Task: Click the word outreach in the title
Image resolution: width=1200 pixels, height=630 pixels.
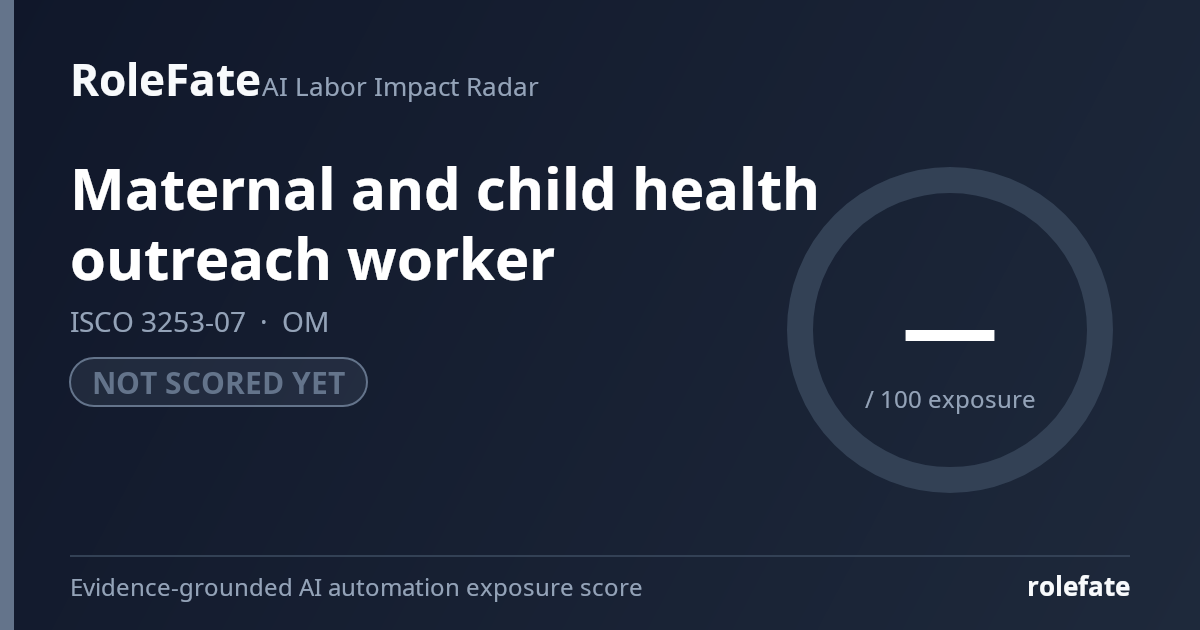Action: tap(202, 260)
